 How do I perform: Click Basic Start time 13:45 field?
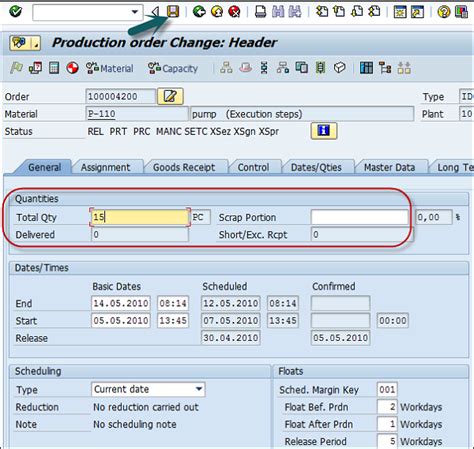[x=173, y=320]
